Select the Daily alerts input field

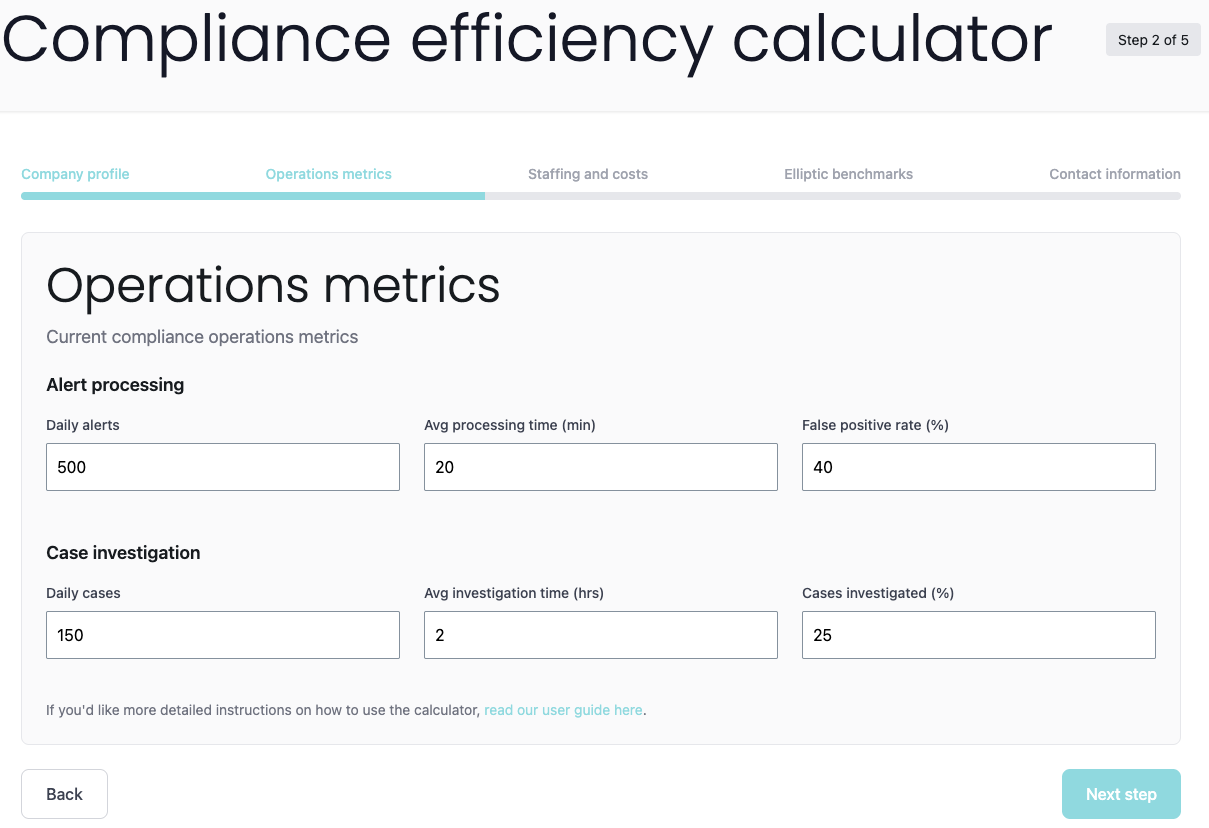coord(222,466)
